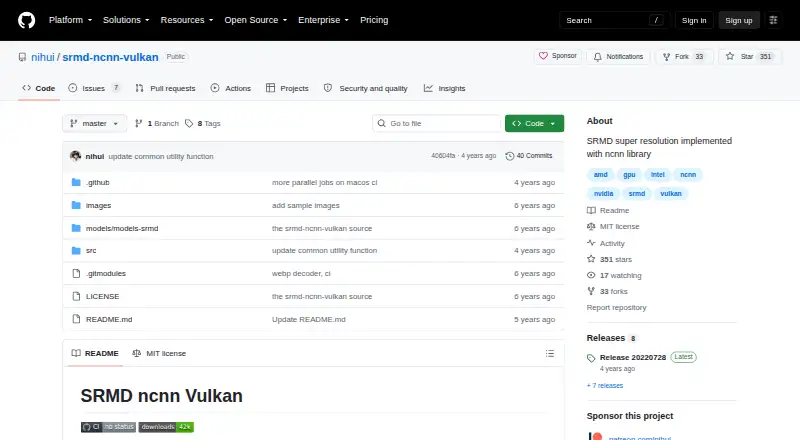Open the .gitmodules file
This screenshot has width=800, height=440.
[x=106, y=274]
